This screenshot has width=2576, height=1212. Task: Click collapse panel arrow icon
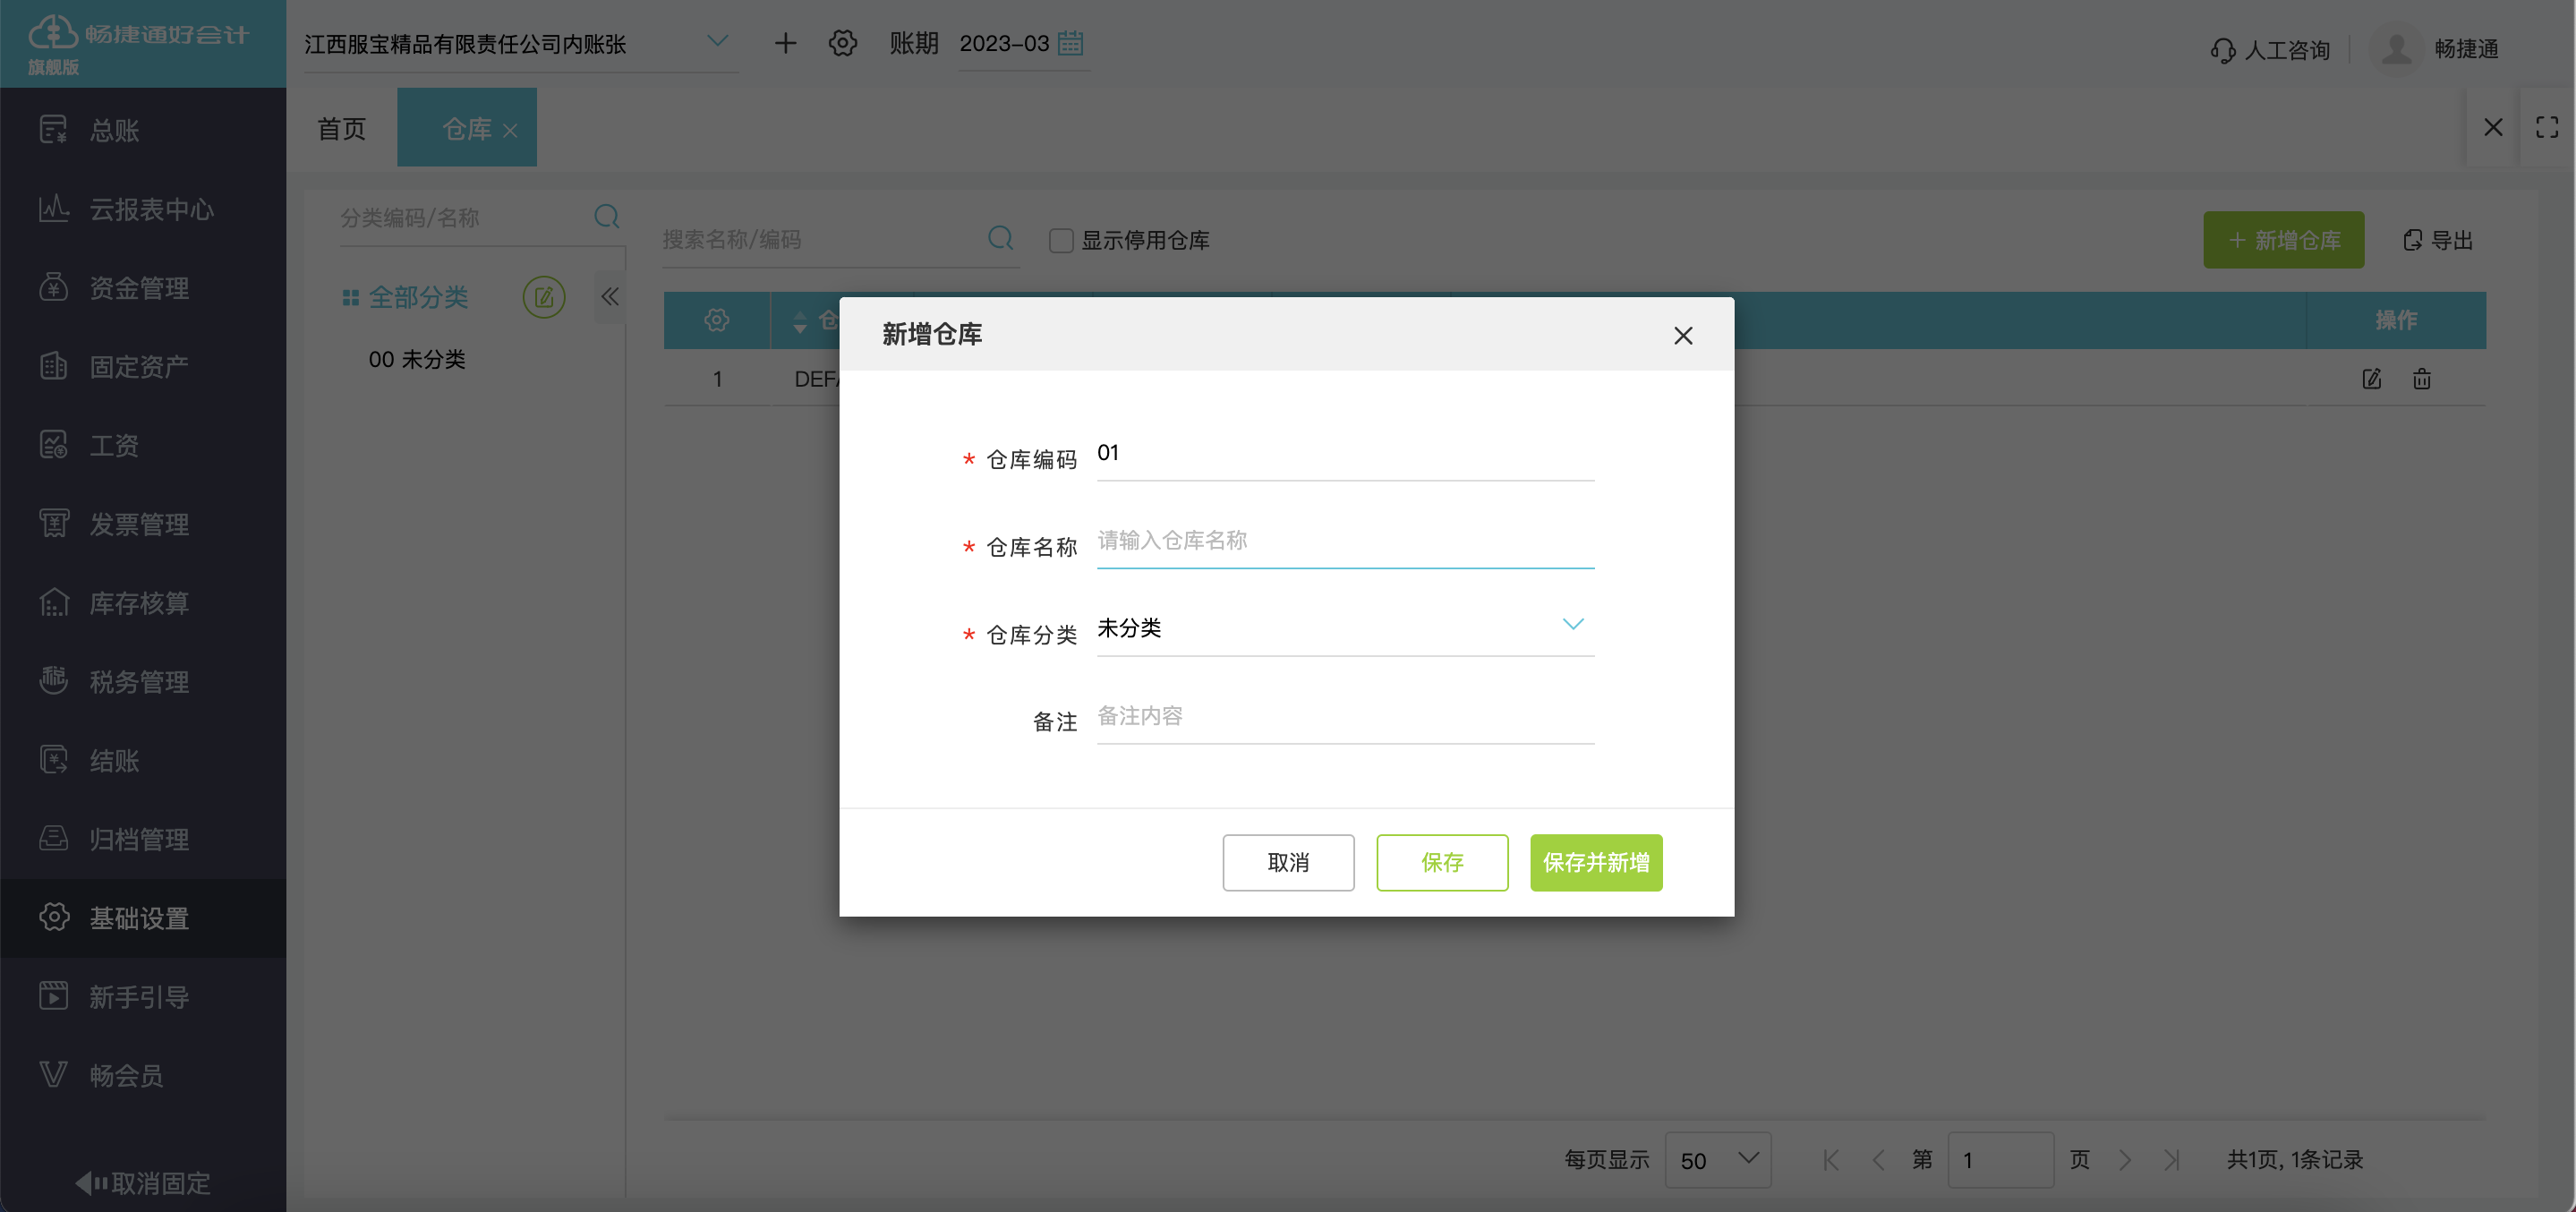click(610, 295)
